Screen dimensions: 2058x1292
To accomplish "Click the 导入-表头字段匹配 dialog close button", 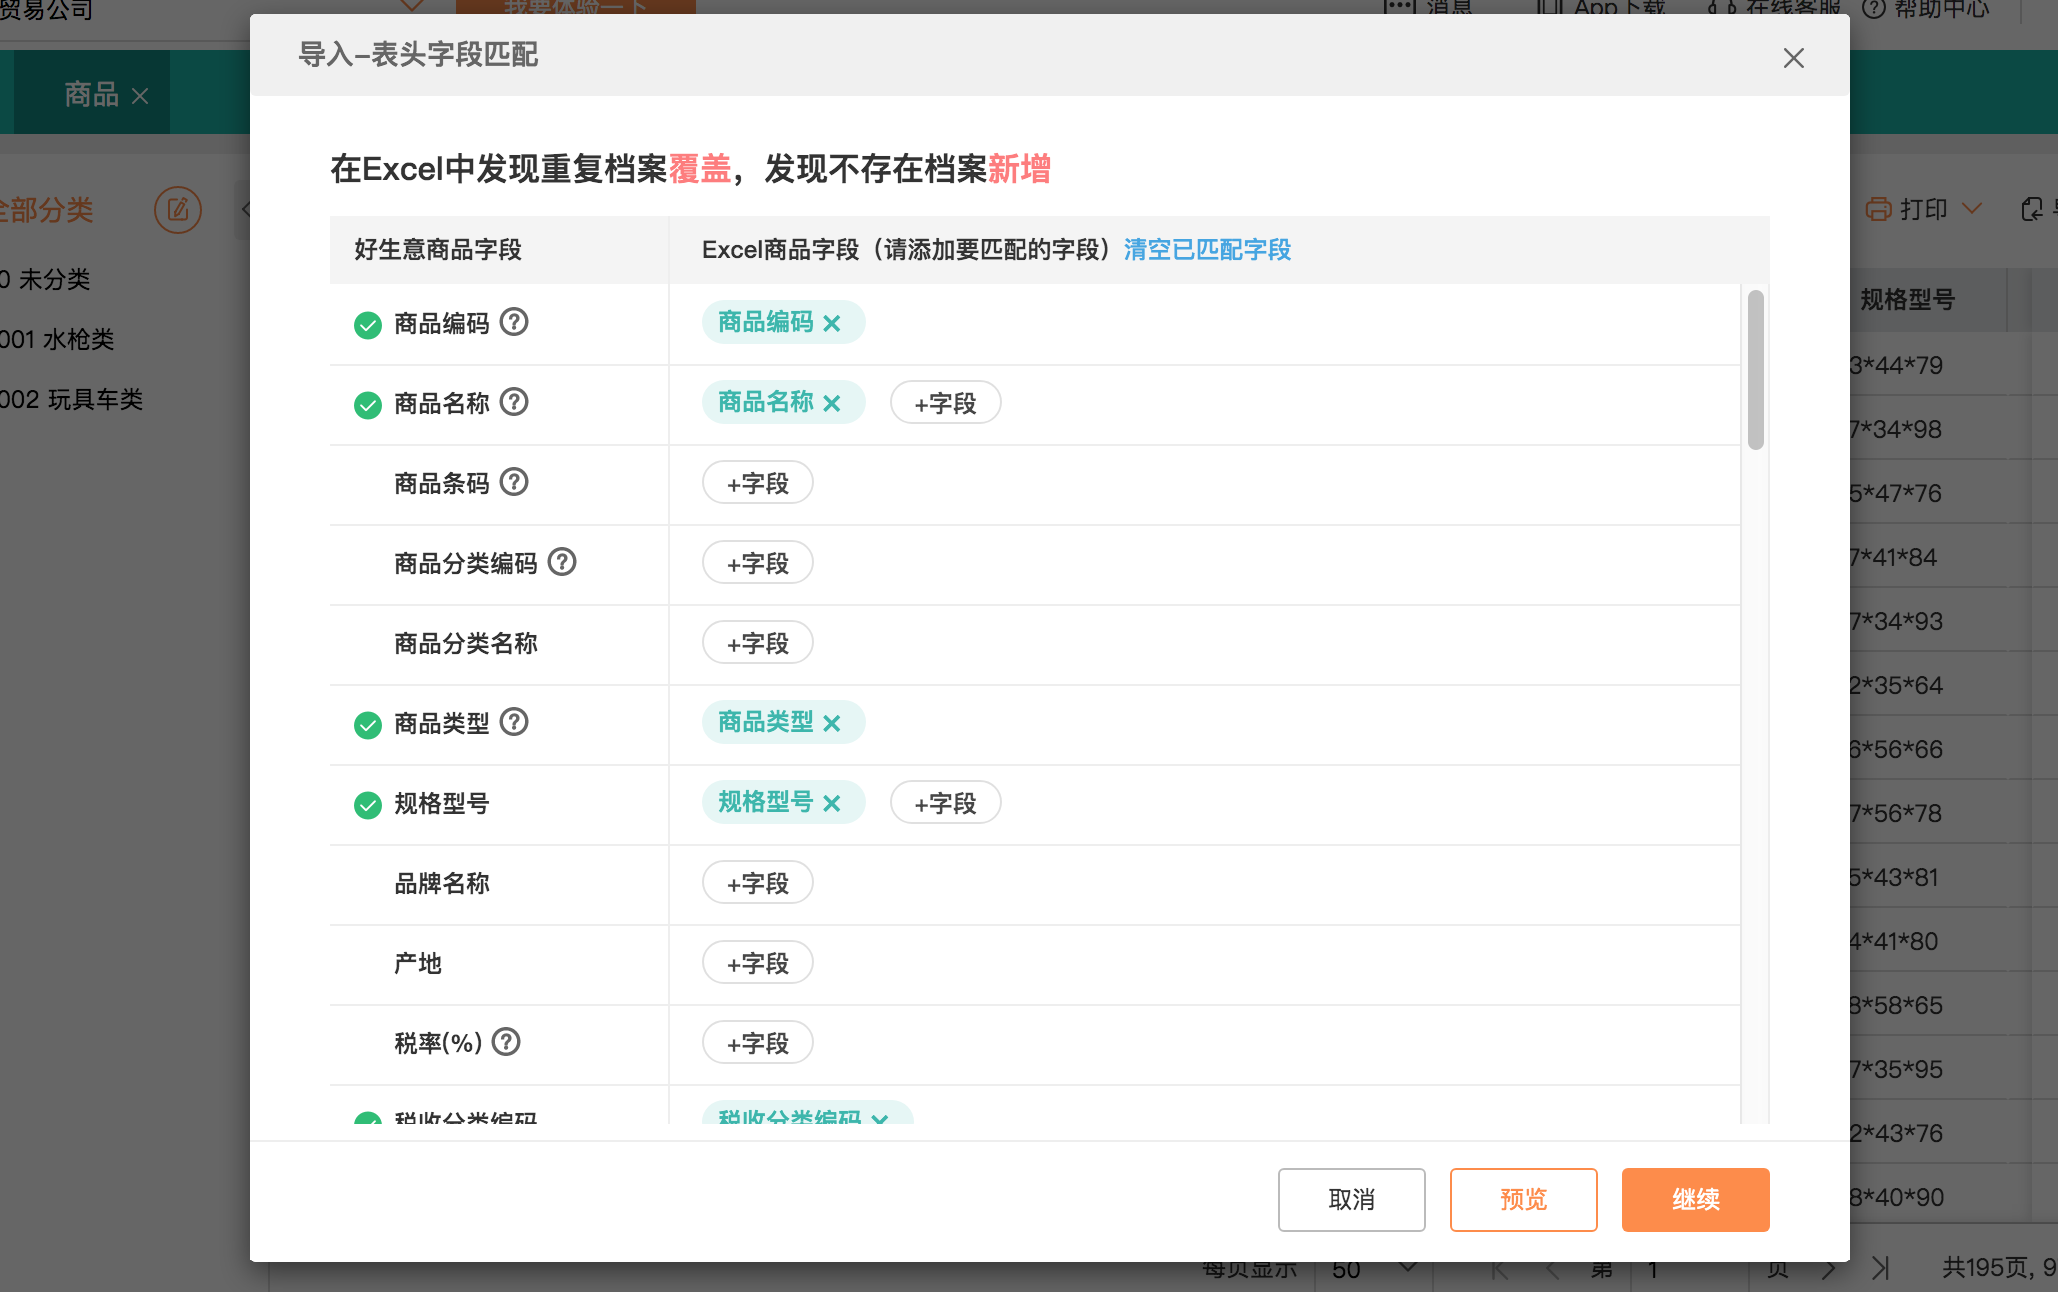I will click(x=1795, y=58).
